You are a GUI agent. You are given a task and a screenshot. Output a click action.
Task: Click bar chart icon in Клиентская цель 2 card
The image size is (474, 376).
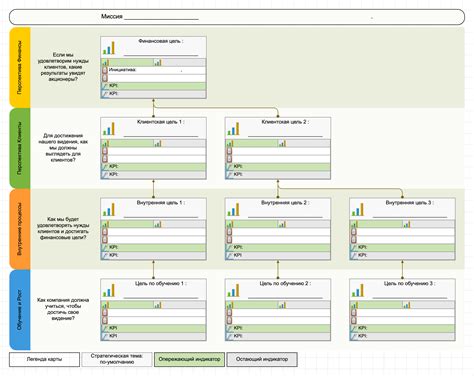233,129
